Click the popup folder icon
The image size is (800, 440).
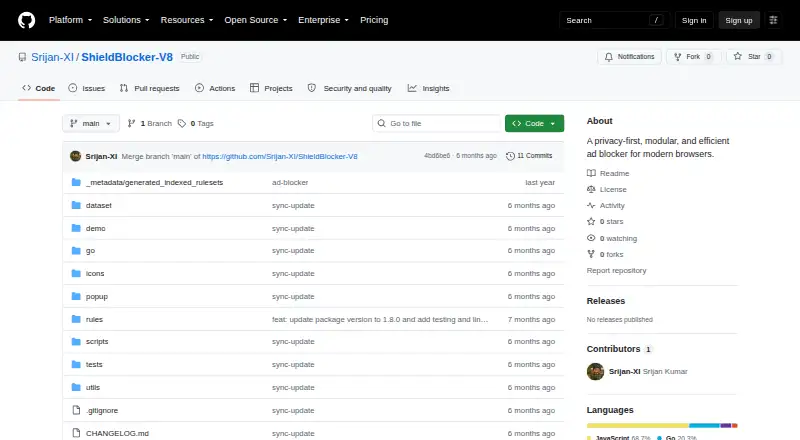pos(76,297)
